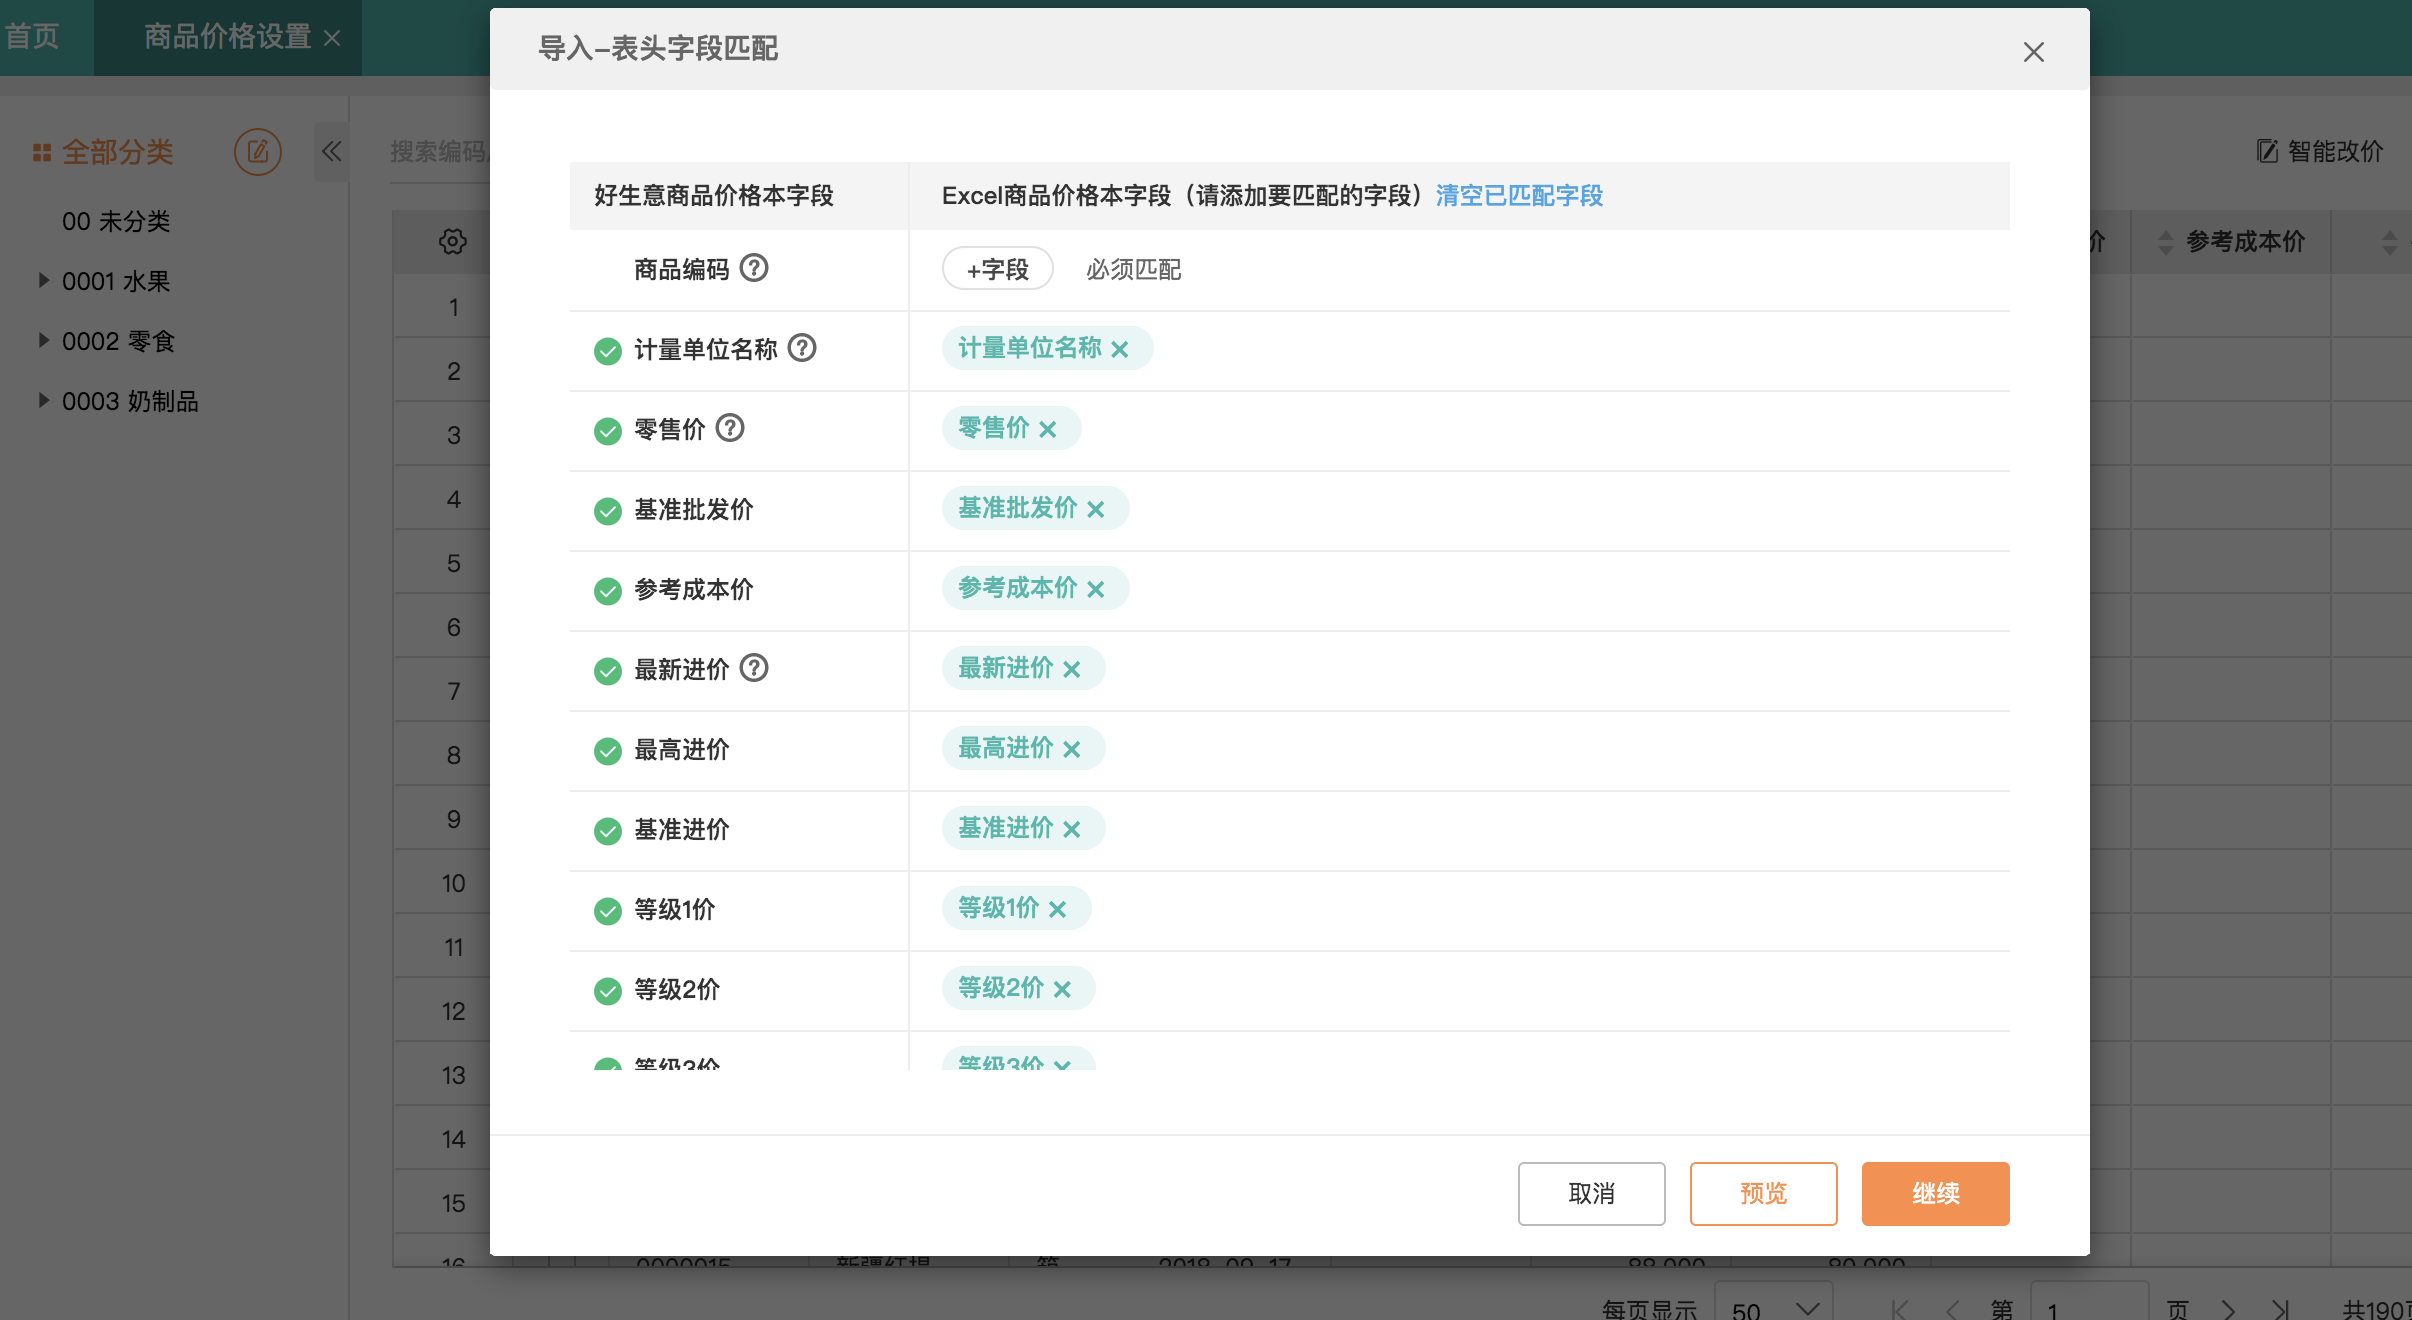The height and width of the screenshot is (1320, 2412).
Task: Click the +字段 button for 商品编码
Action: 996,270
